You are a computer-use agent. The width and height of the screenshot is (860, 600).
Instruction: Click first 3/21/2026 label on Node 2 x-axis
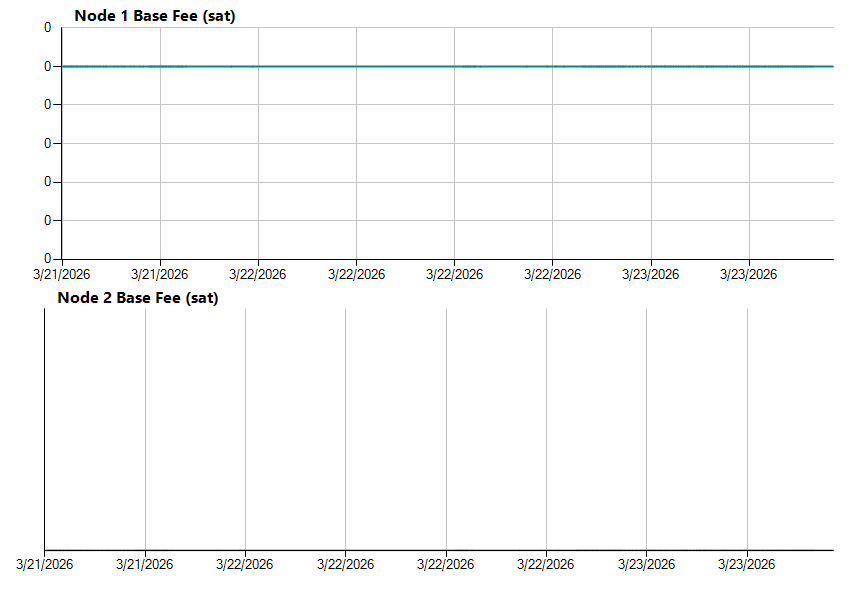point(44,564)
